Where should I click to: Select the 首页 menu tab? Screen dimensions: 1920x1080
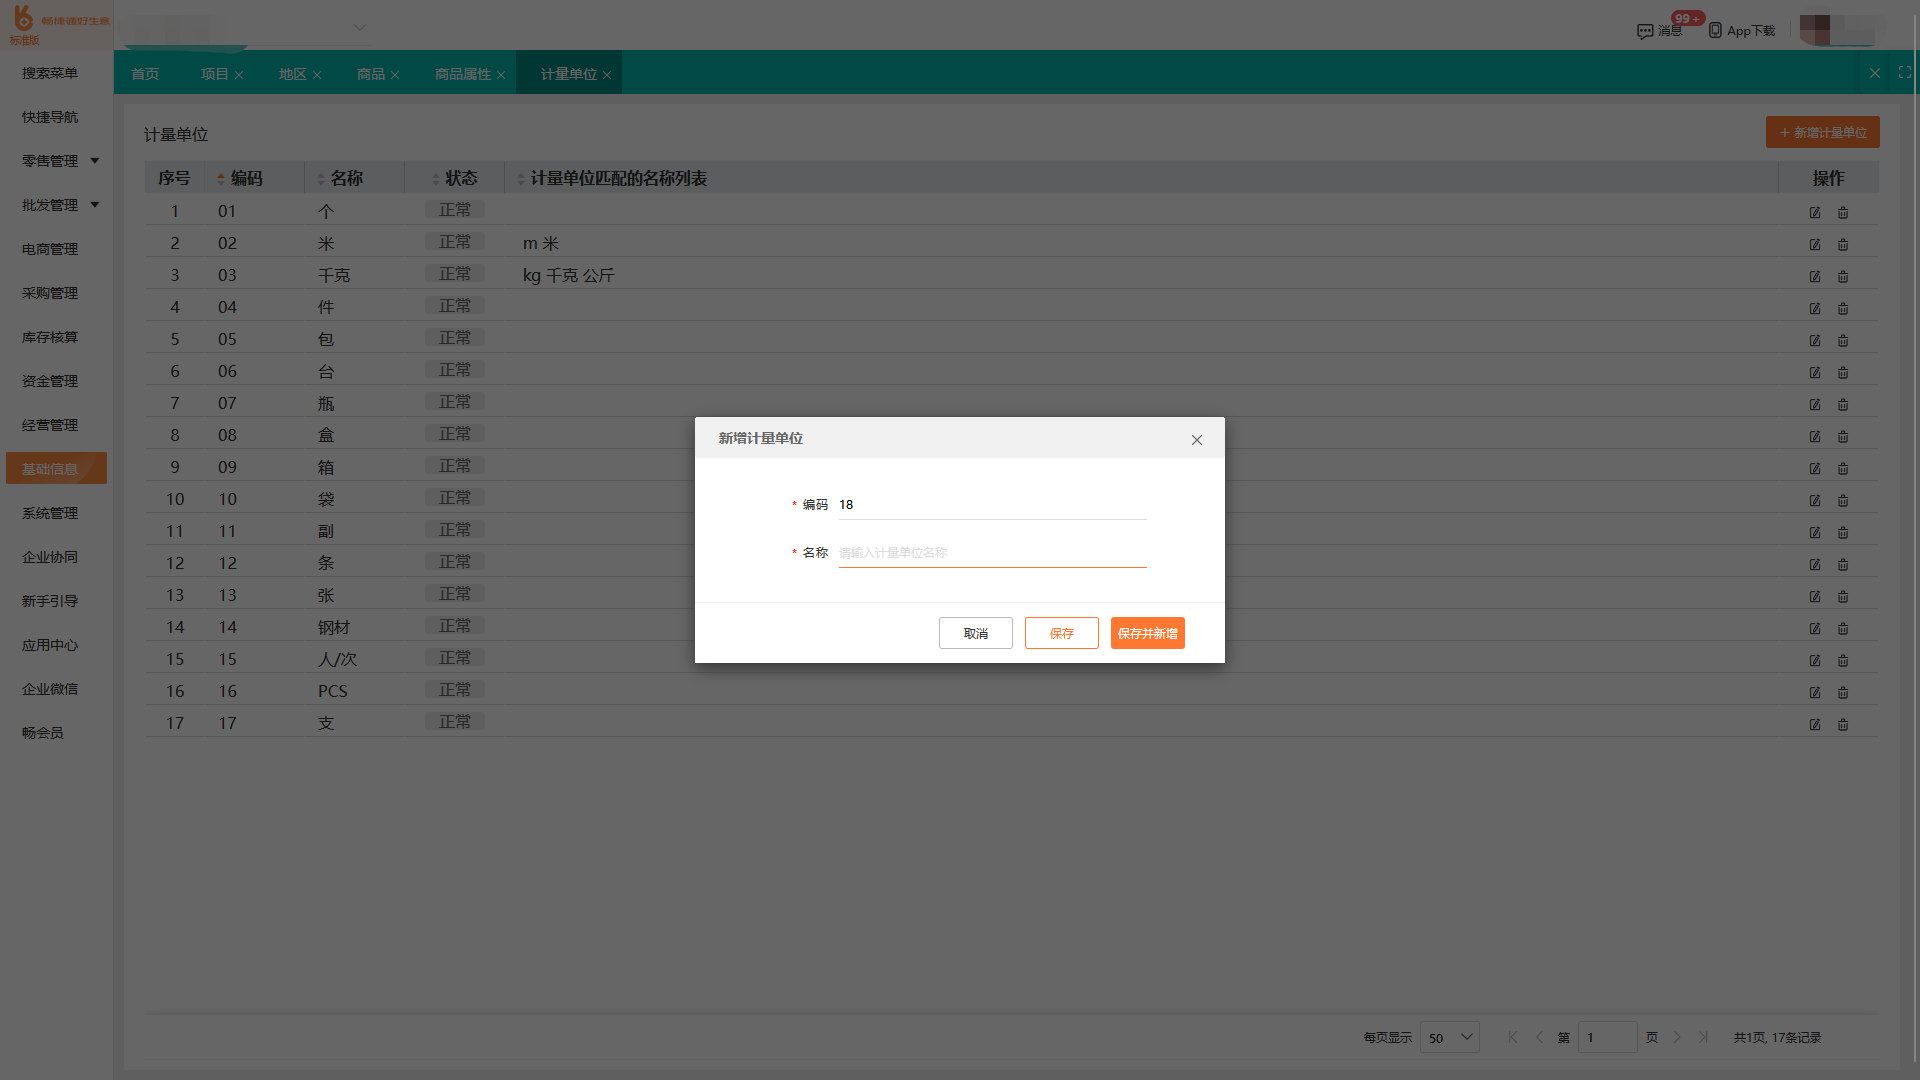click(x=144, y=73)
